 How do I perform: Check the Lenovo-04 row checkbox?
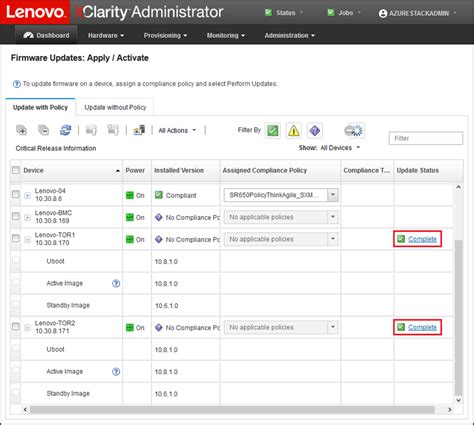16,194
